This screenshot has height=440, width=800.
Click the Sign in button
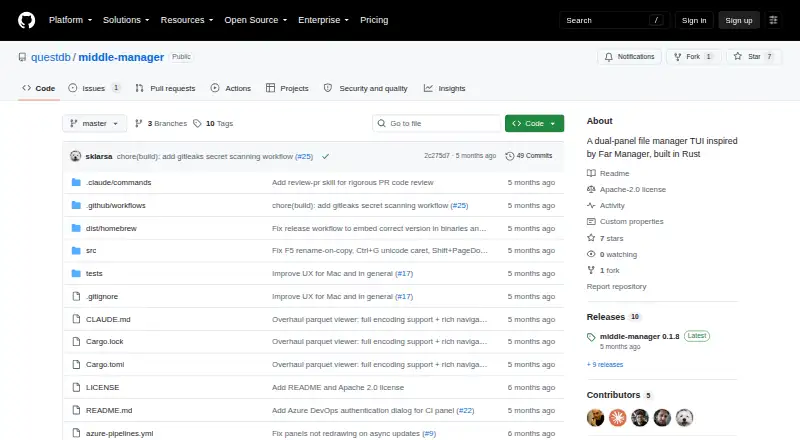click(x=694, y=20)
